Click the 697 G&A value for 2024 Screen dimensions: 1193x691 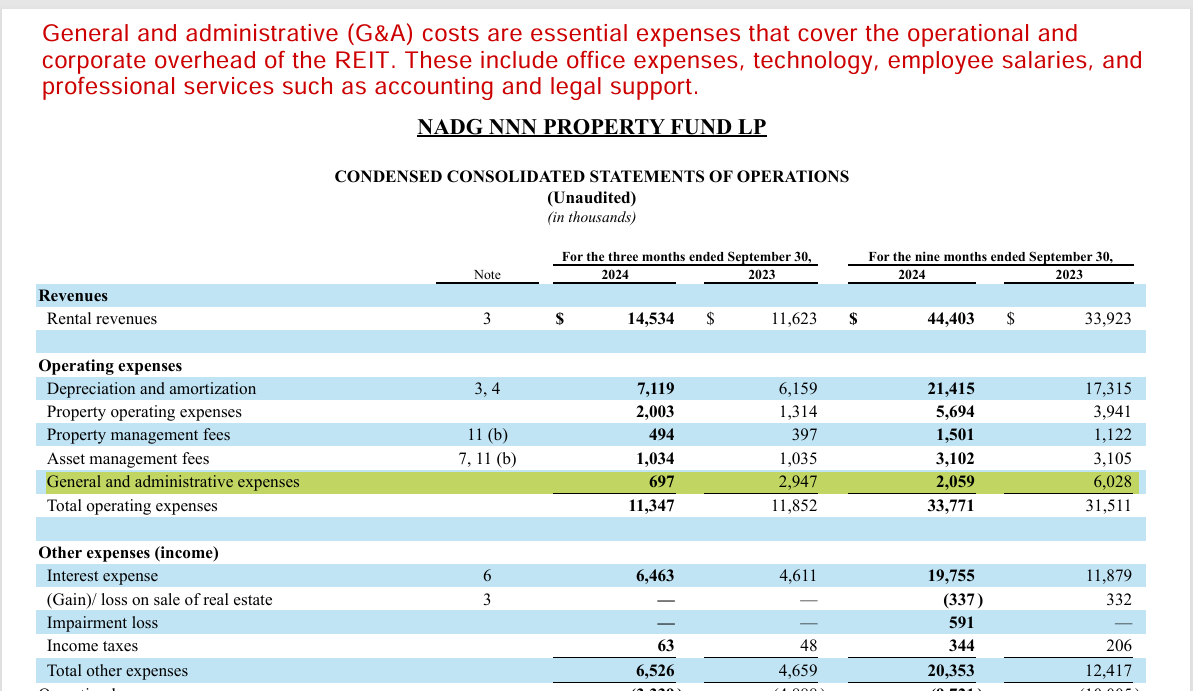point(660,482)
